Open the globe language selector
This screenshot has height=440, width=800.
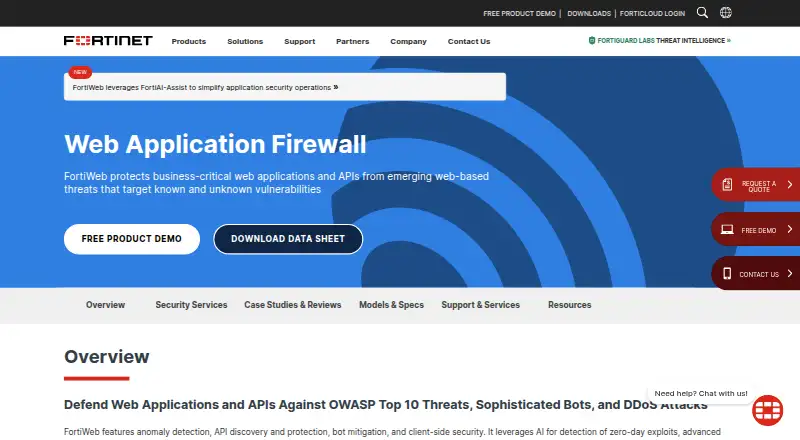coord(726,13)
